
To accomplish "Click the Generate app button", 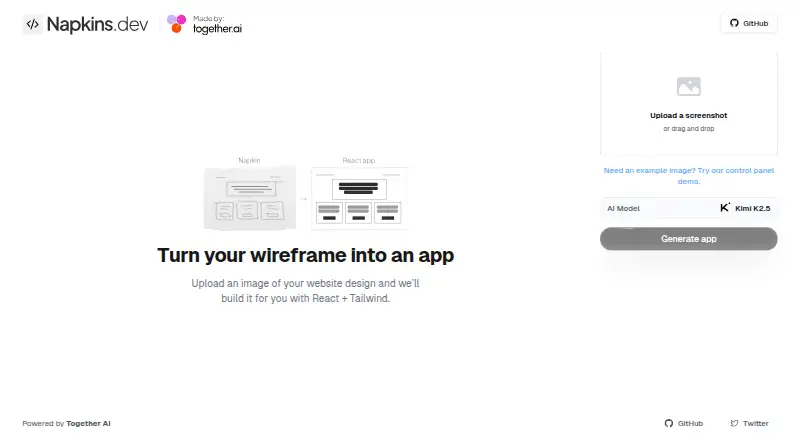I will [x=689, y=239].
